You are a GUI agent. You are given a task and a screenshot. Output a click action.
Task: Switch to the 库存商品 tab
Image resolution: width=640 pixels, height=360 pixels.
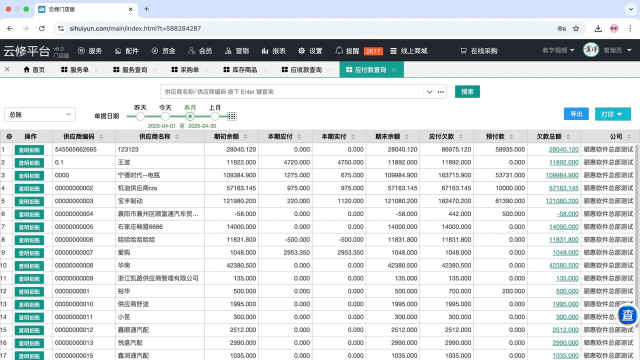[x=240, y=70]
